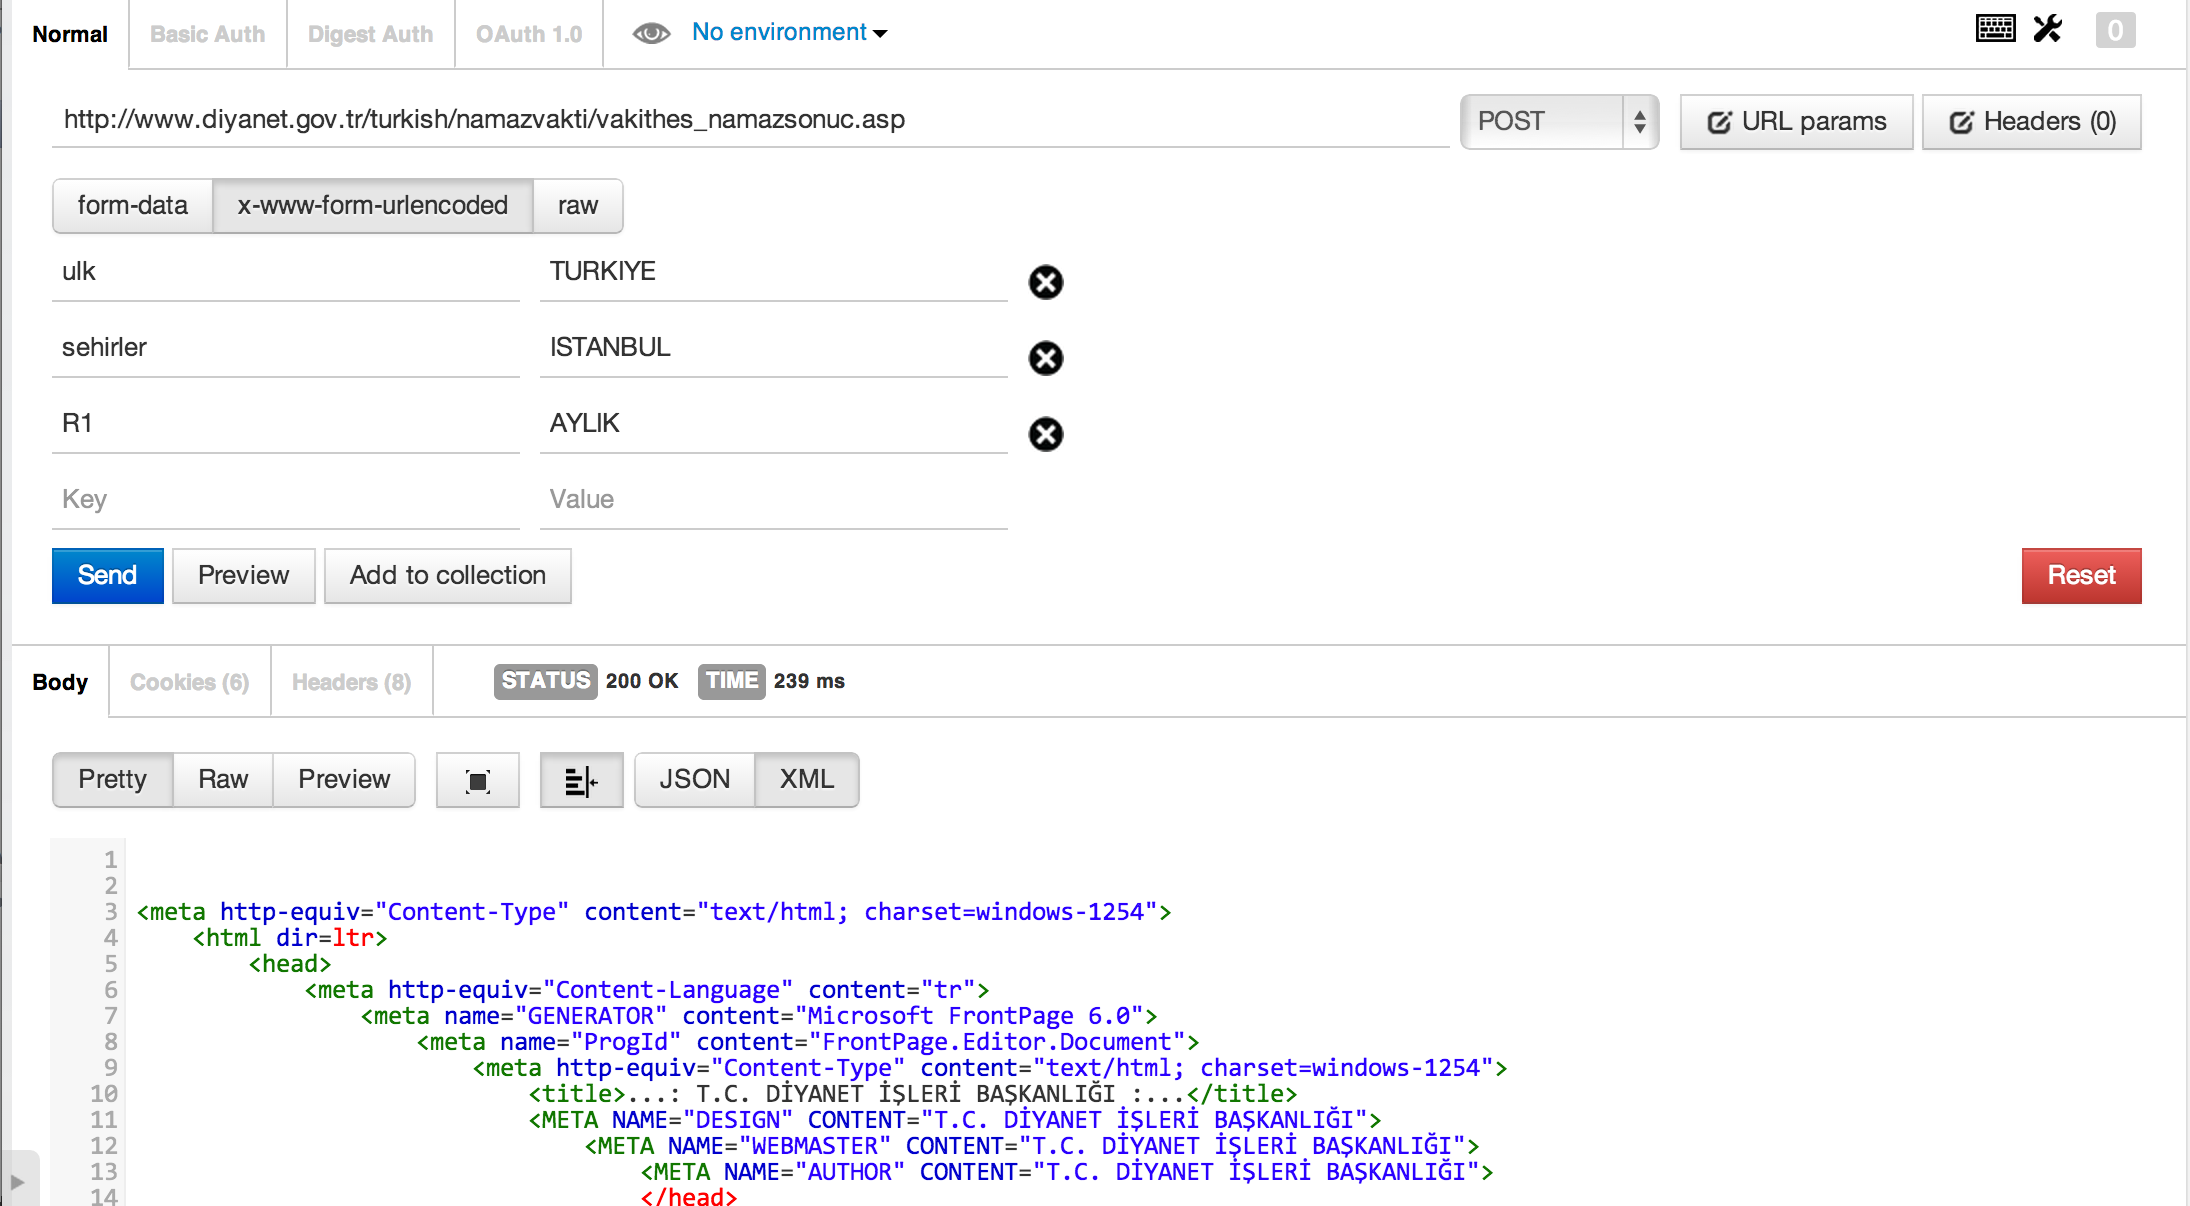The image size is (2190, 1206).
Task: Click the Reset button to clear form
Action: (x=2079, y=575)
